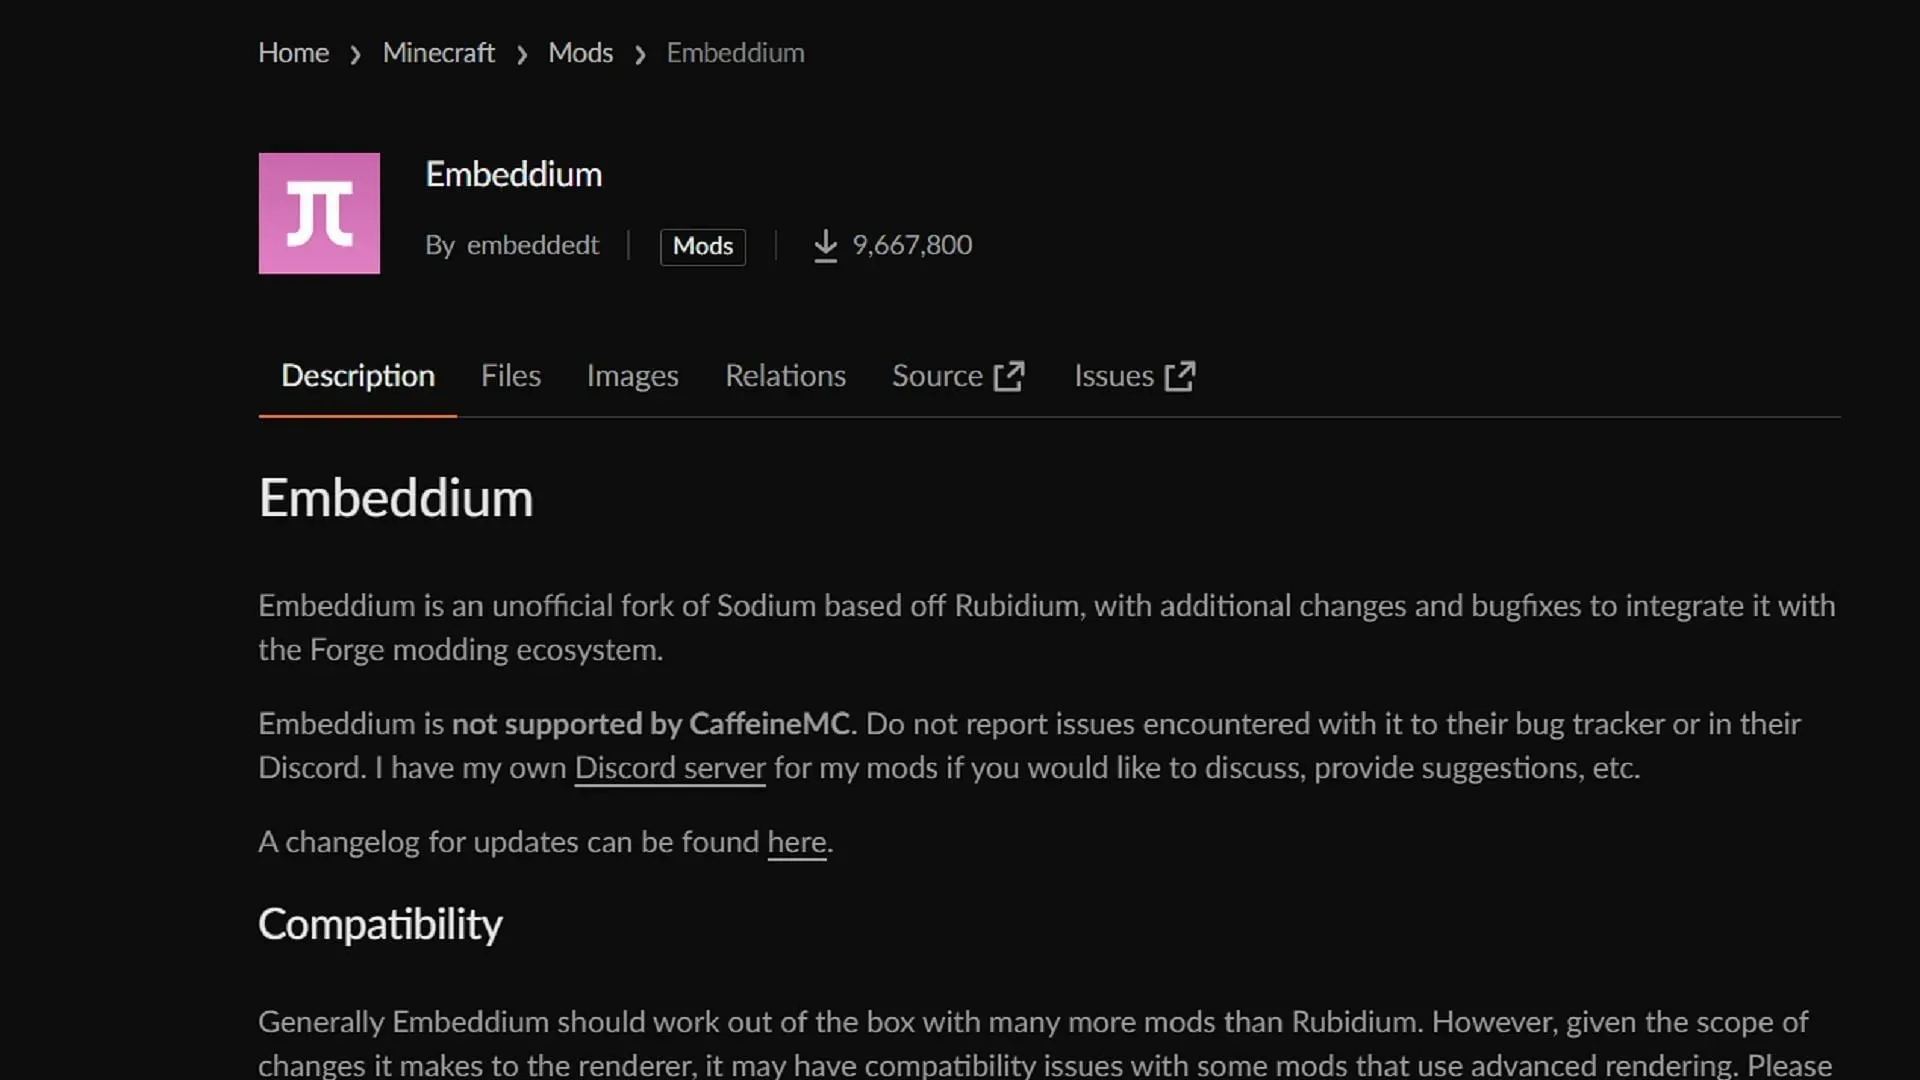Click the Embeddium breadcrumb text
The width and height of the screenshot is (1920, 1080).
coord(736,53)
